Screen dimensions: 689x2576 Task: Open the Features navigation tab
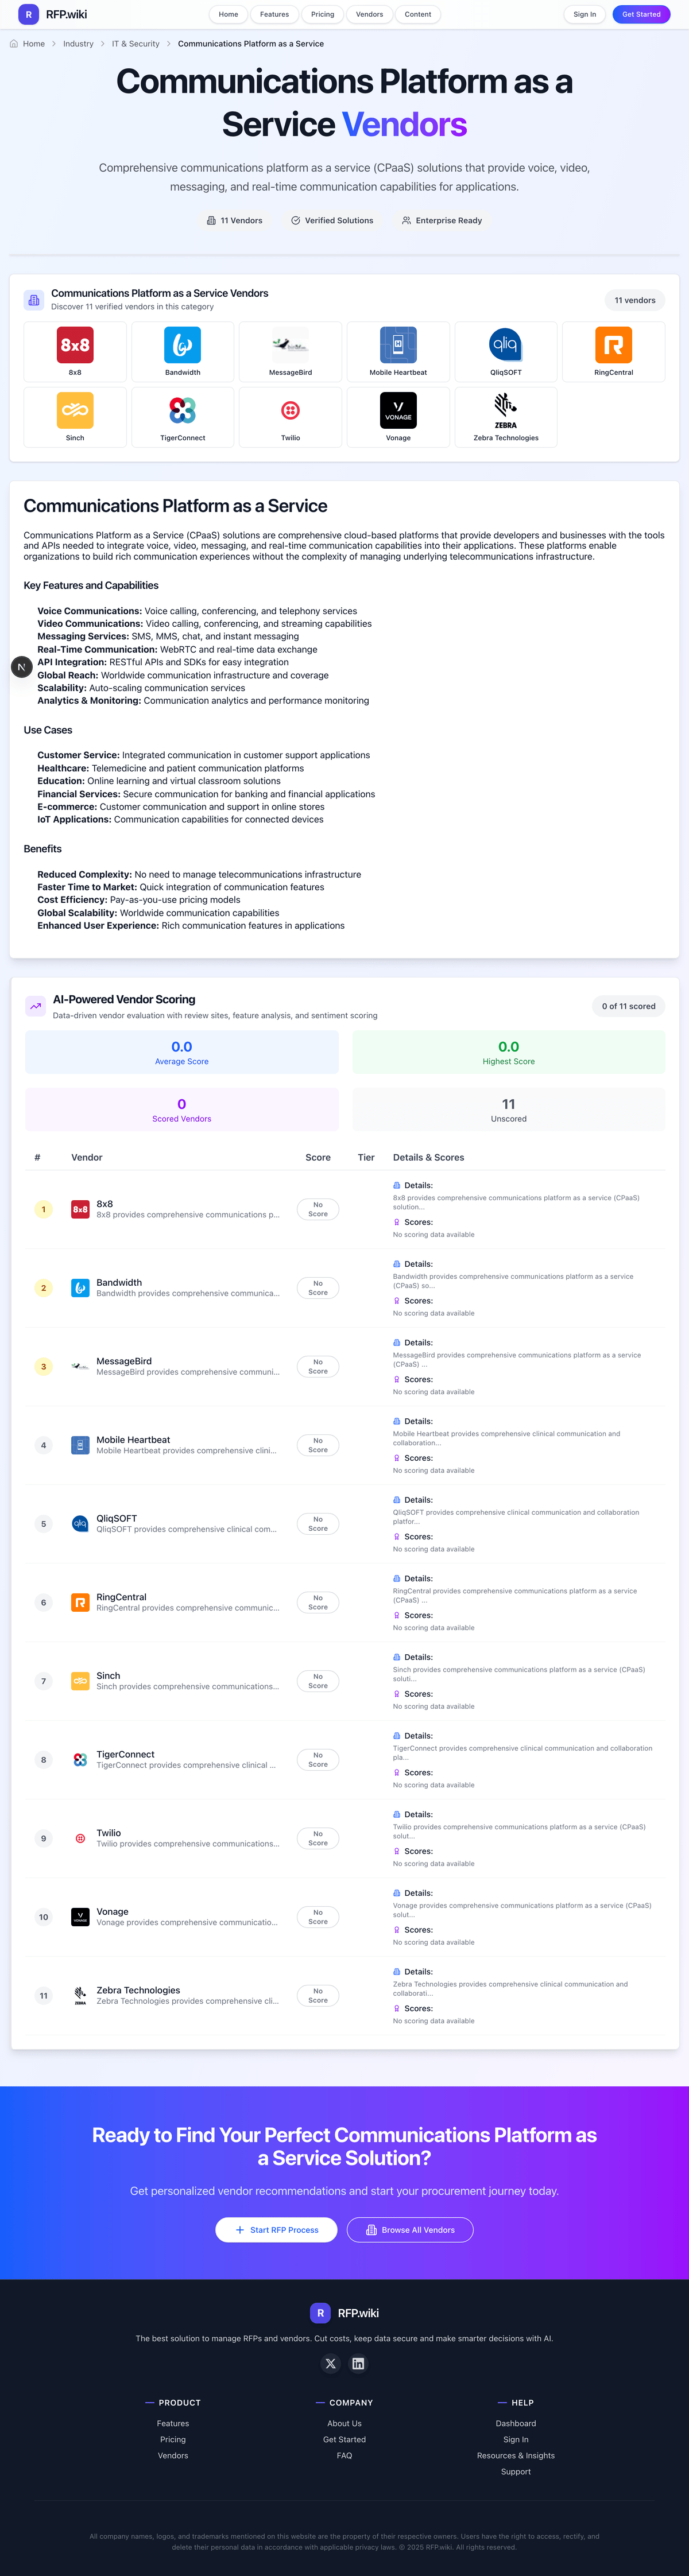pos(274,14)
